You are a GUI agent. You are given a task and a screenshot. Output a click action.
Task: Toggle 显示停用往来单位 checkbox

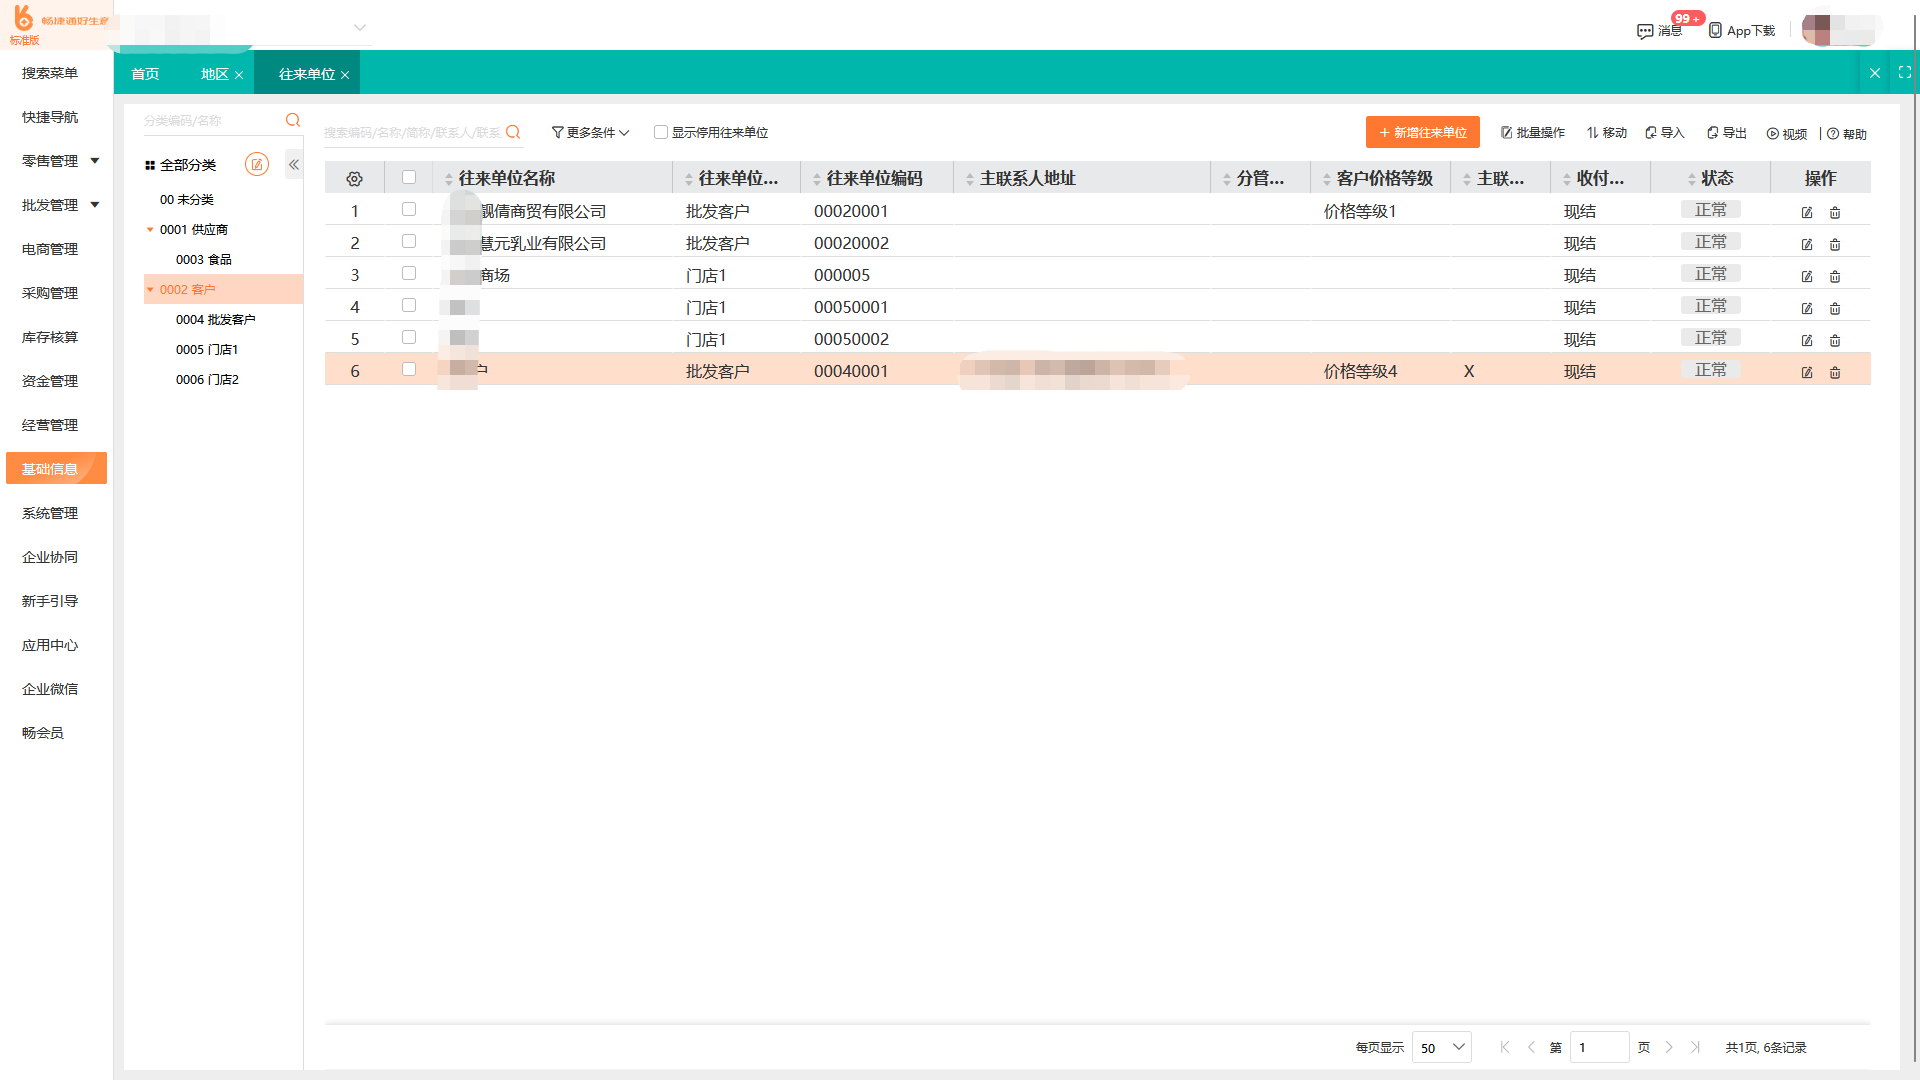click(659, 131)
